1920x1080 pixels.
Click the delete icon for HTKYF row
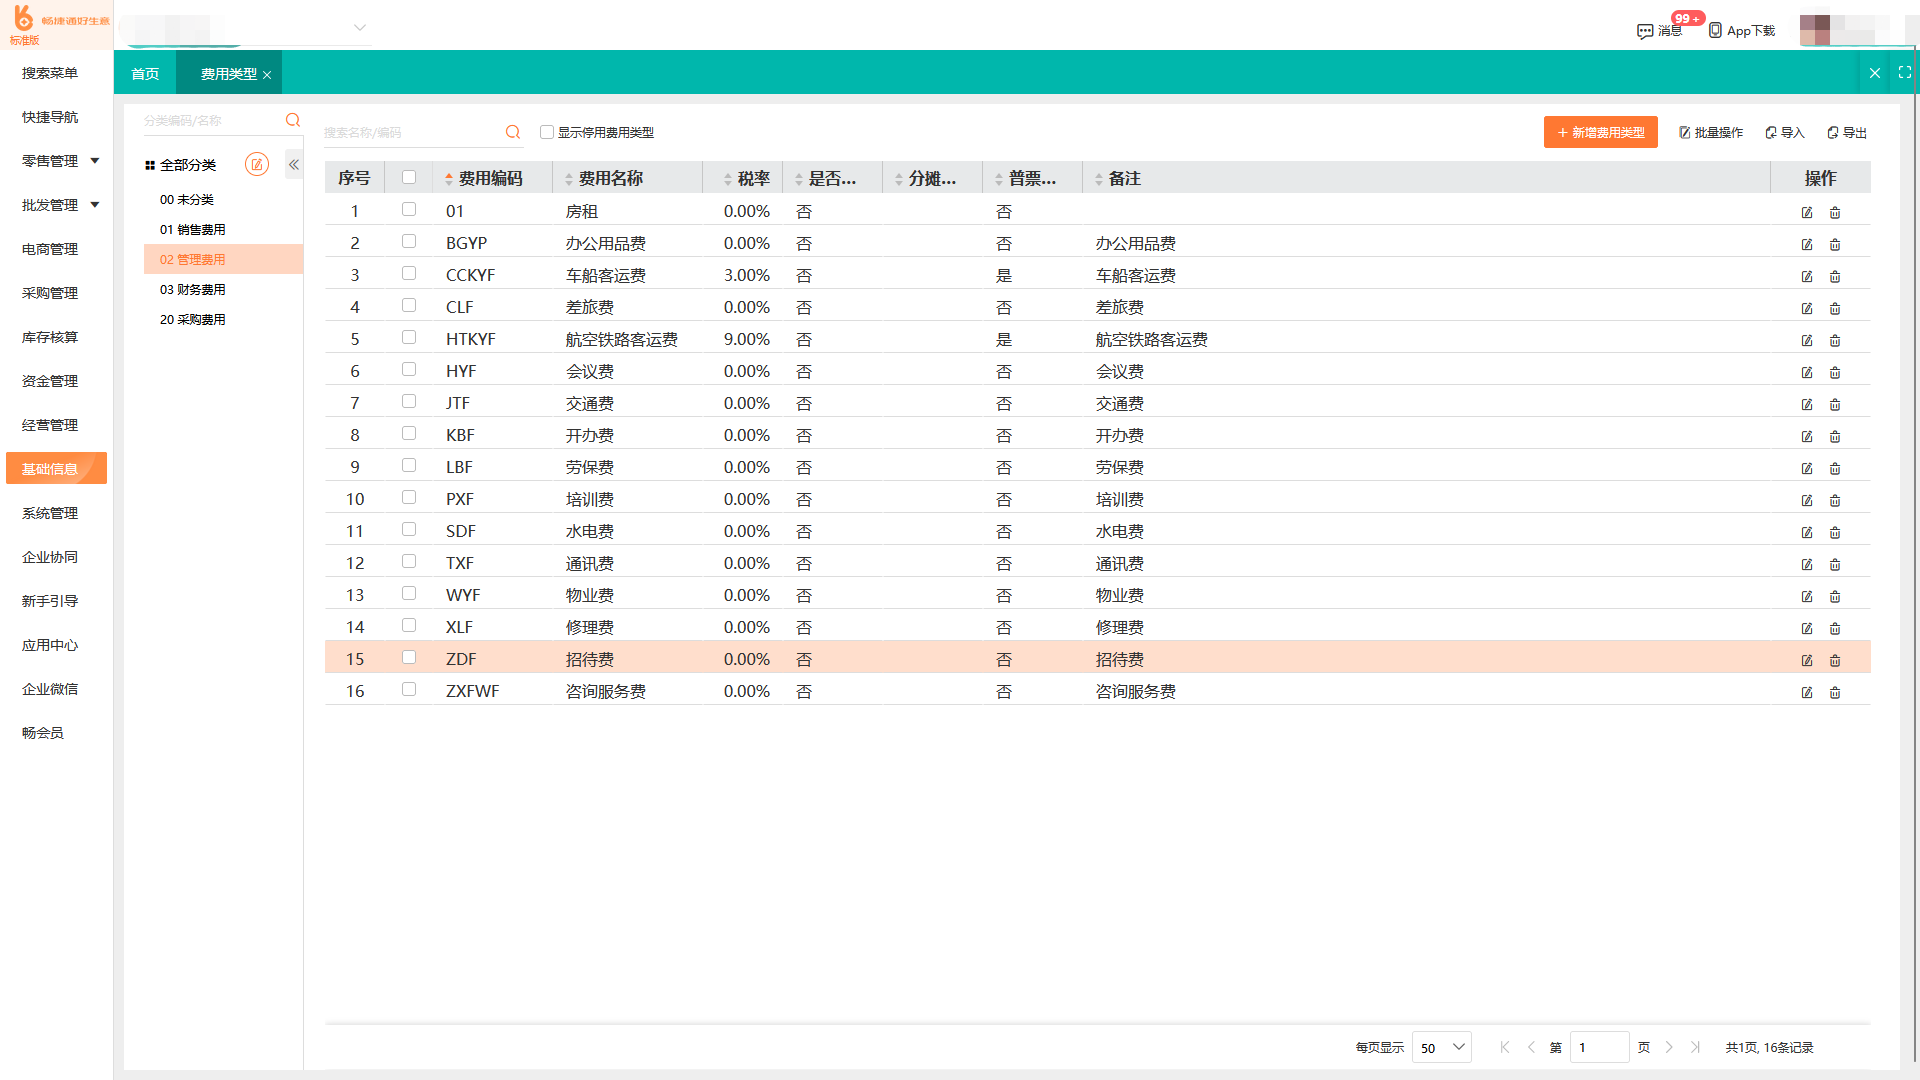(x=1836, y=339)
